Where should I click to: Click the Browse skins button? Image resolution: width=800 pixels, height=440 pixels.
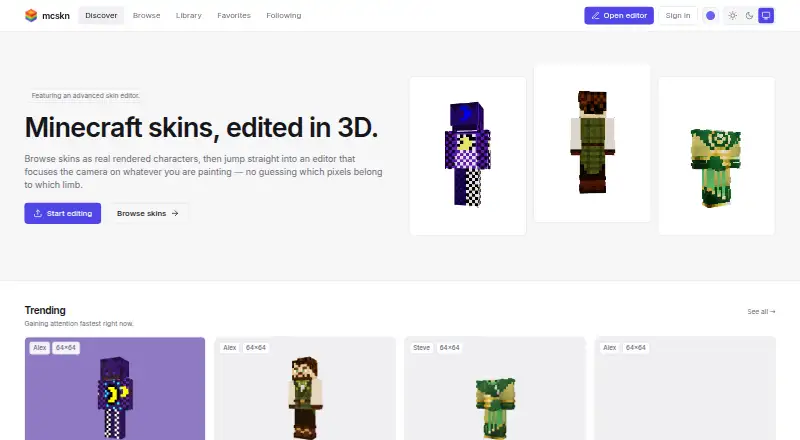(x=147, y=213)
